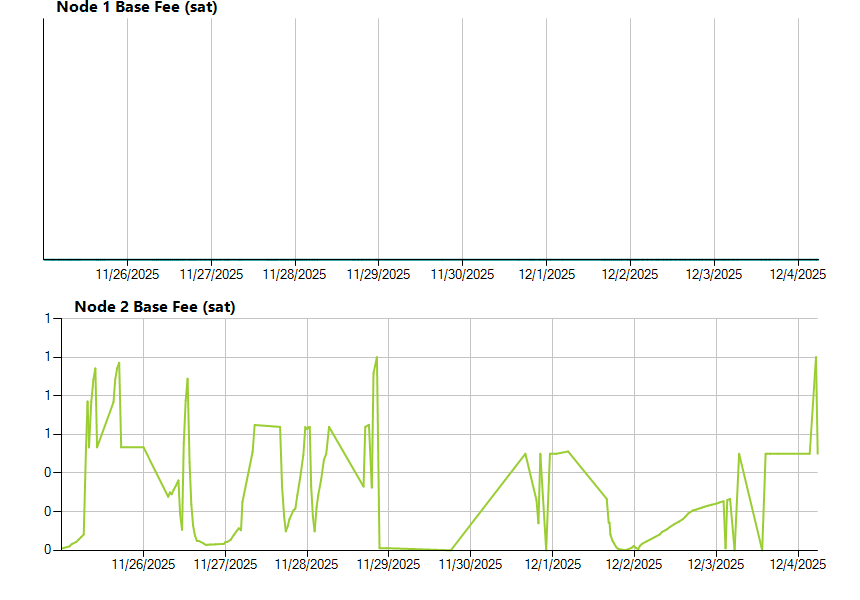Select 12/4/2025 label on Node 2 chart

(x=797, y=565)
